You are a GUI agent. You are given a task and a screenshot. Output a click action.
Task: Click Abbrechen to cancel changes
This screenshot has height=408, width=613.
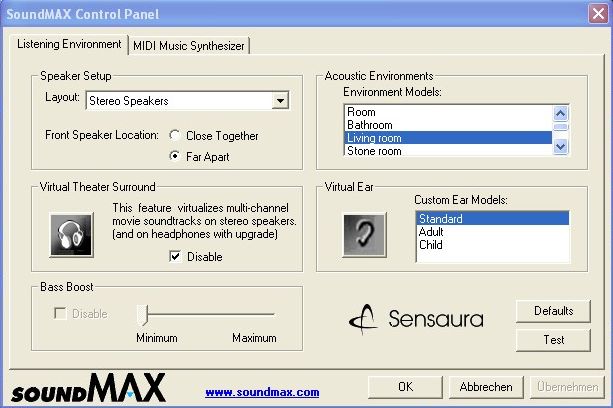(486, 387)
